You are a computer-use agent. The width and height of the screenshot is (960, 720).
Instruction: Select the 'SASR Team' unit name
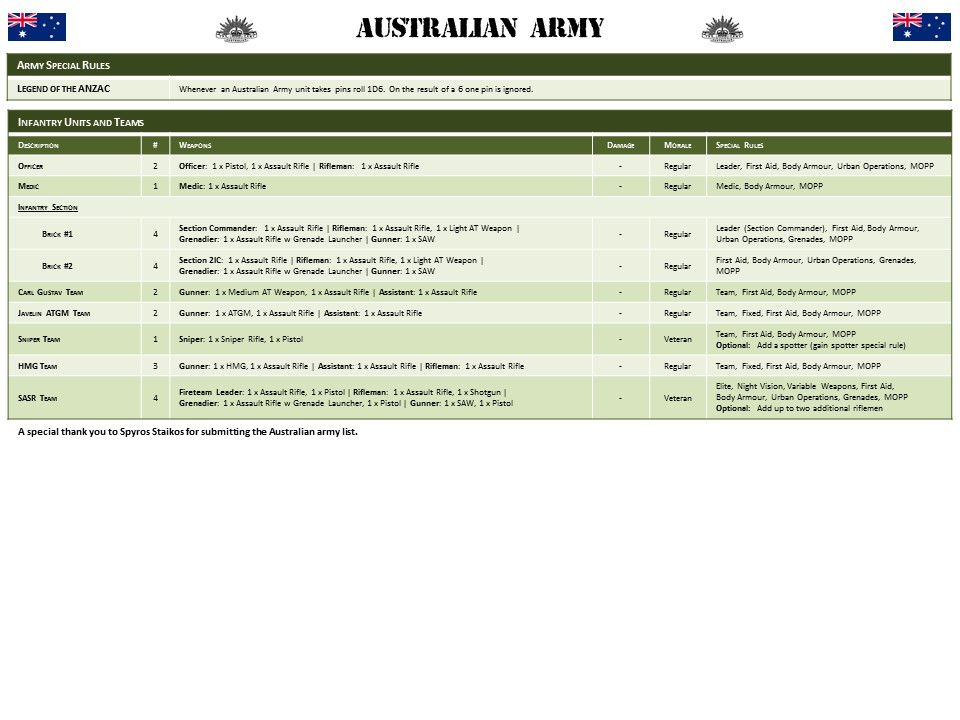[37, 398]
